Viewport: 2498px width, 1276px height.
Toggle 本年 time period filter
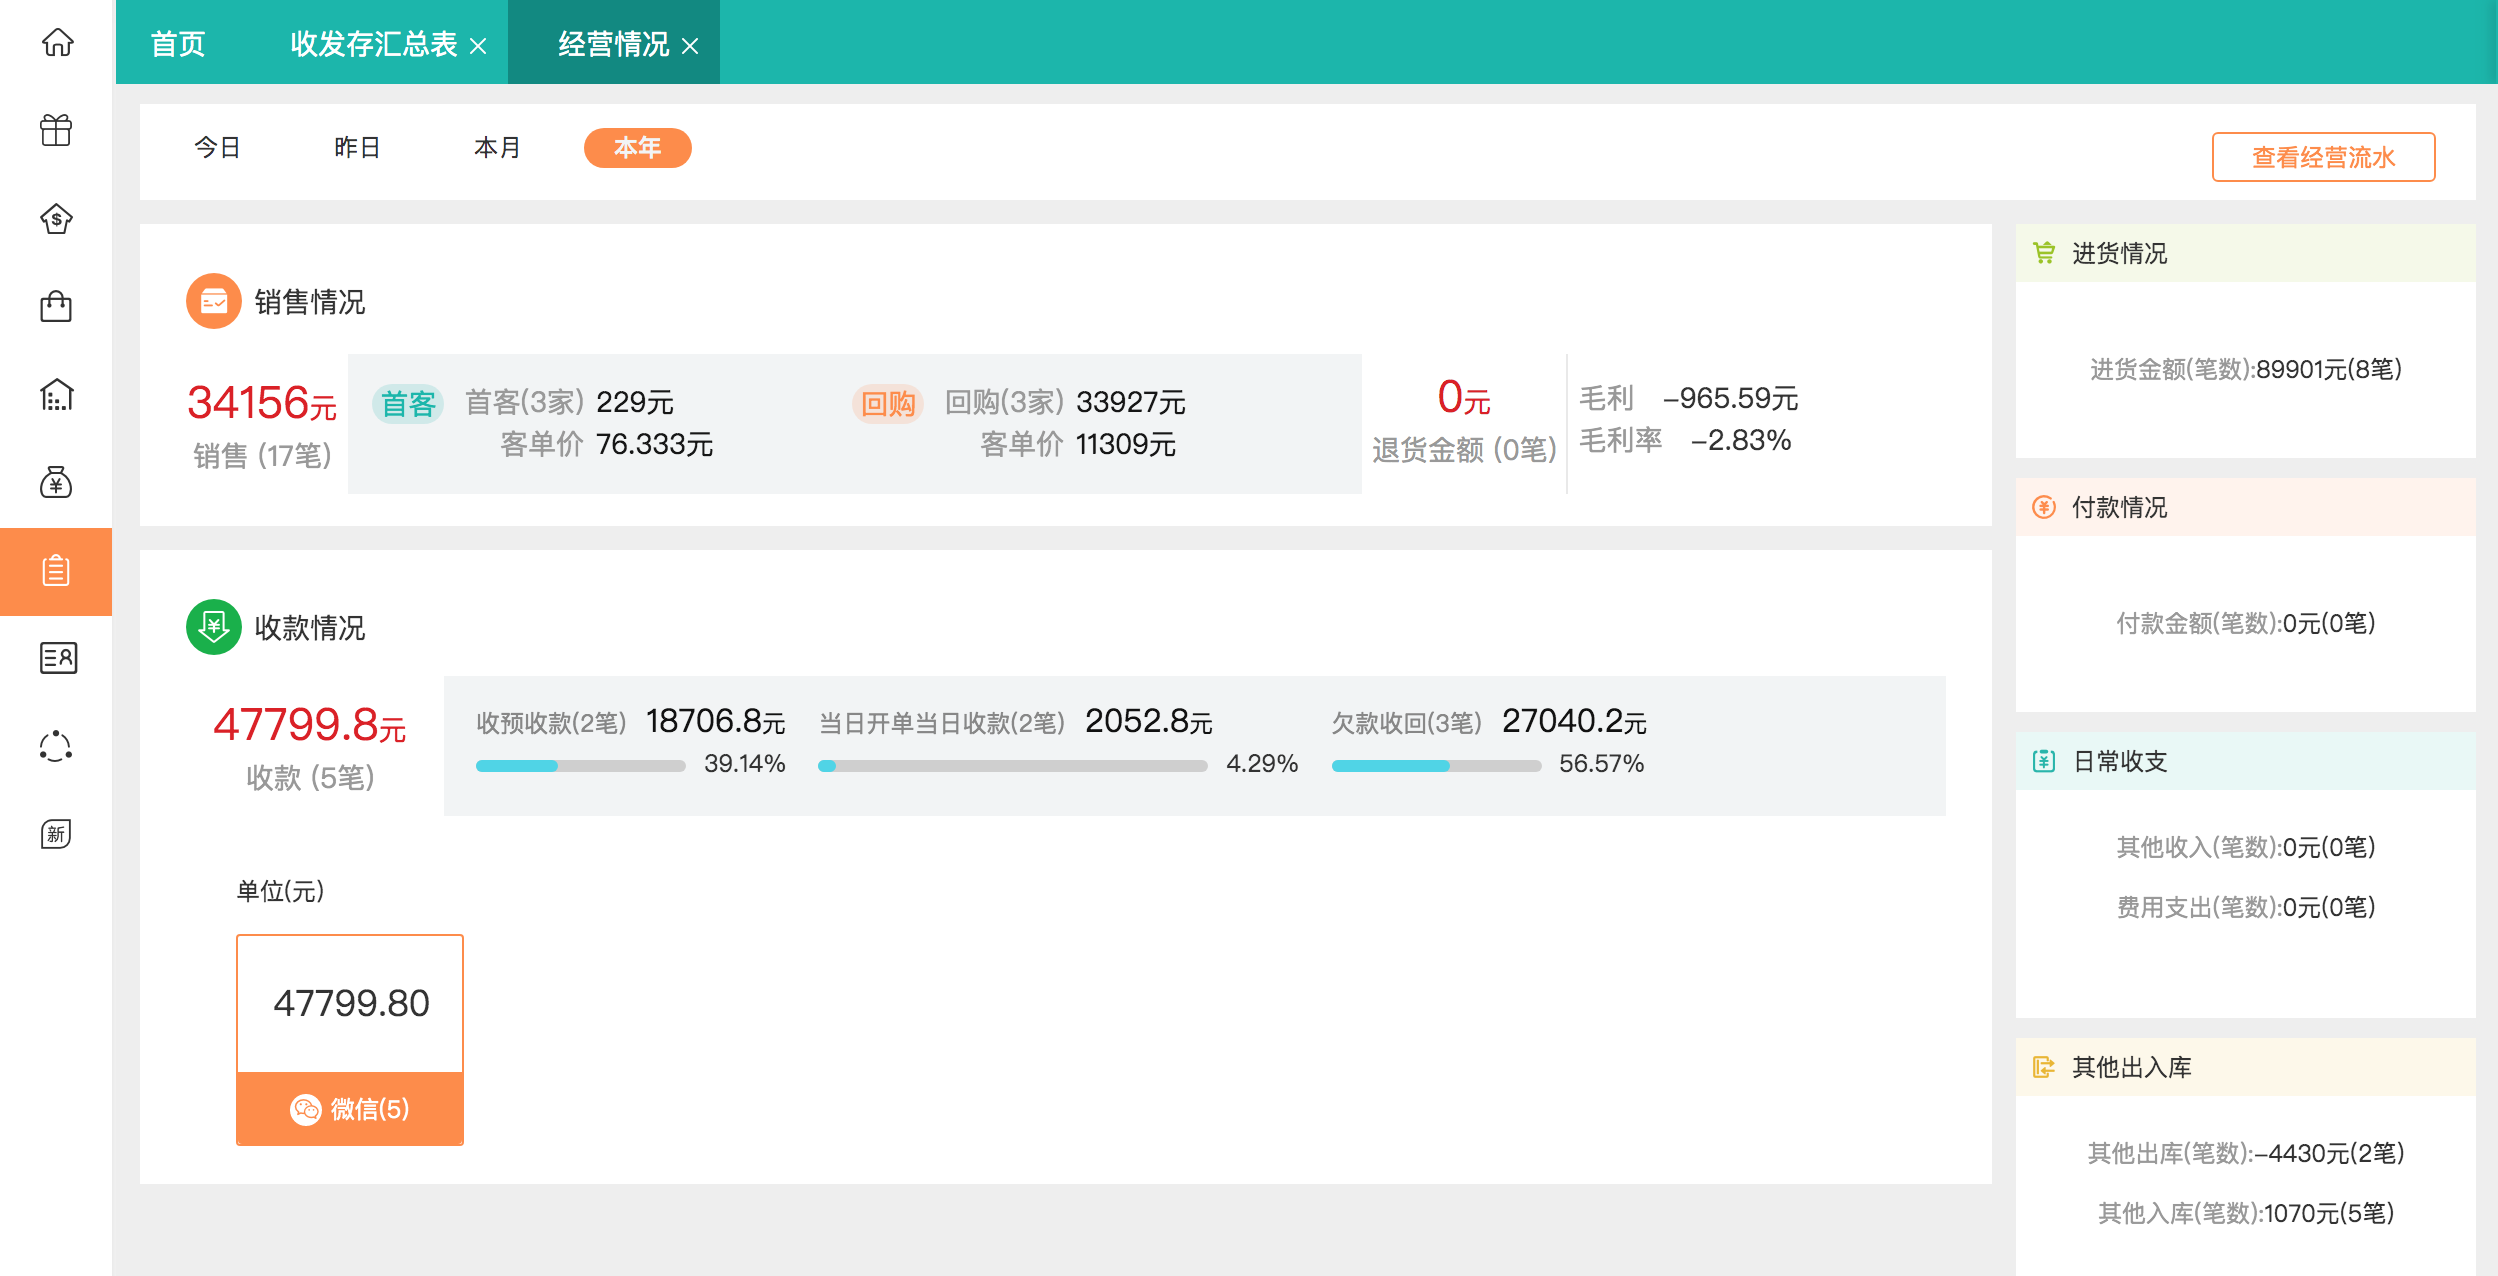pos(636,150)
